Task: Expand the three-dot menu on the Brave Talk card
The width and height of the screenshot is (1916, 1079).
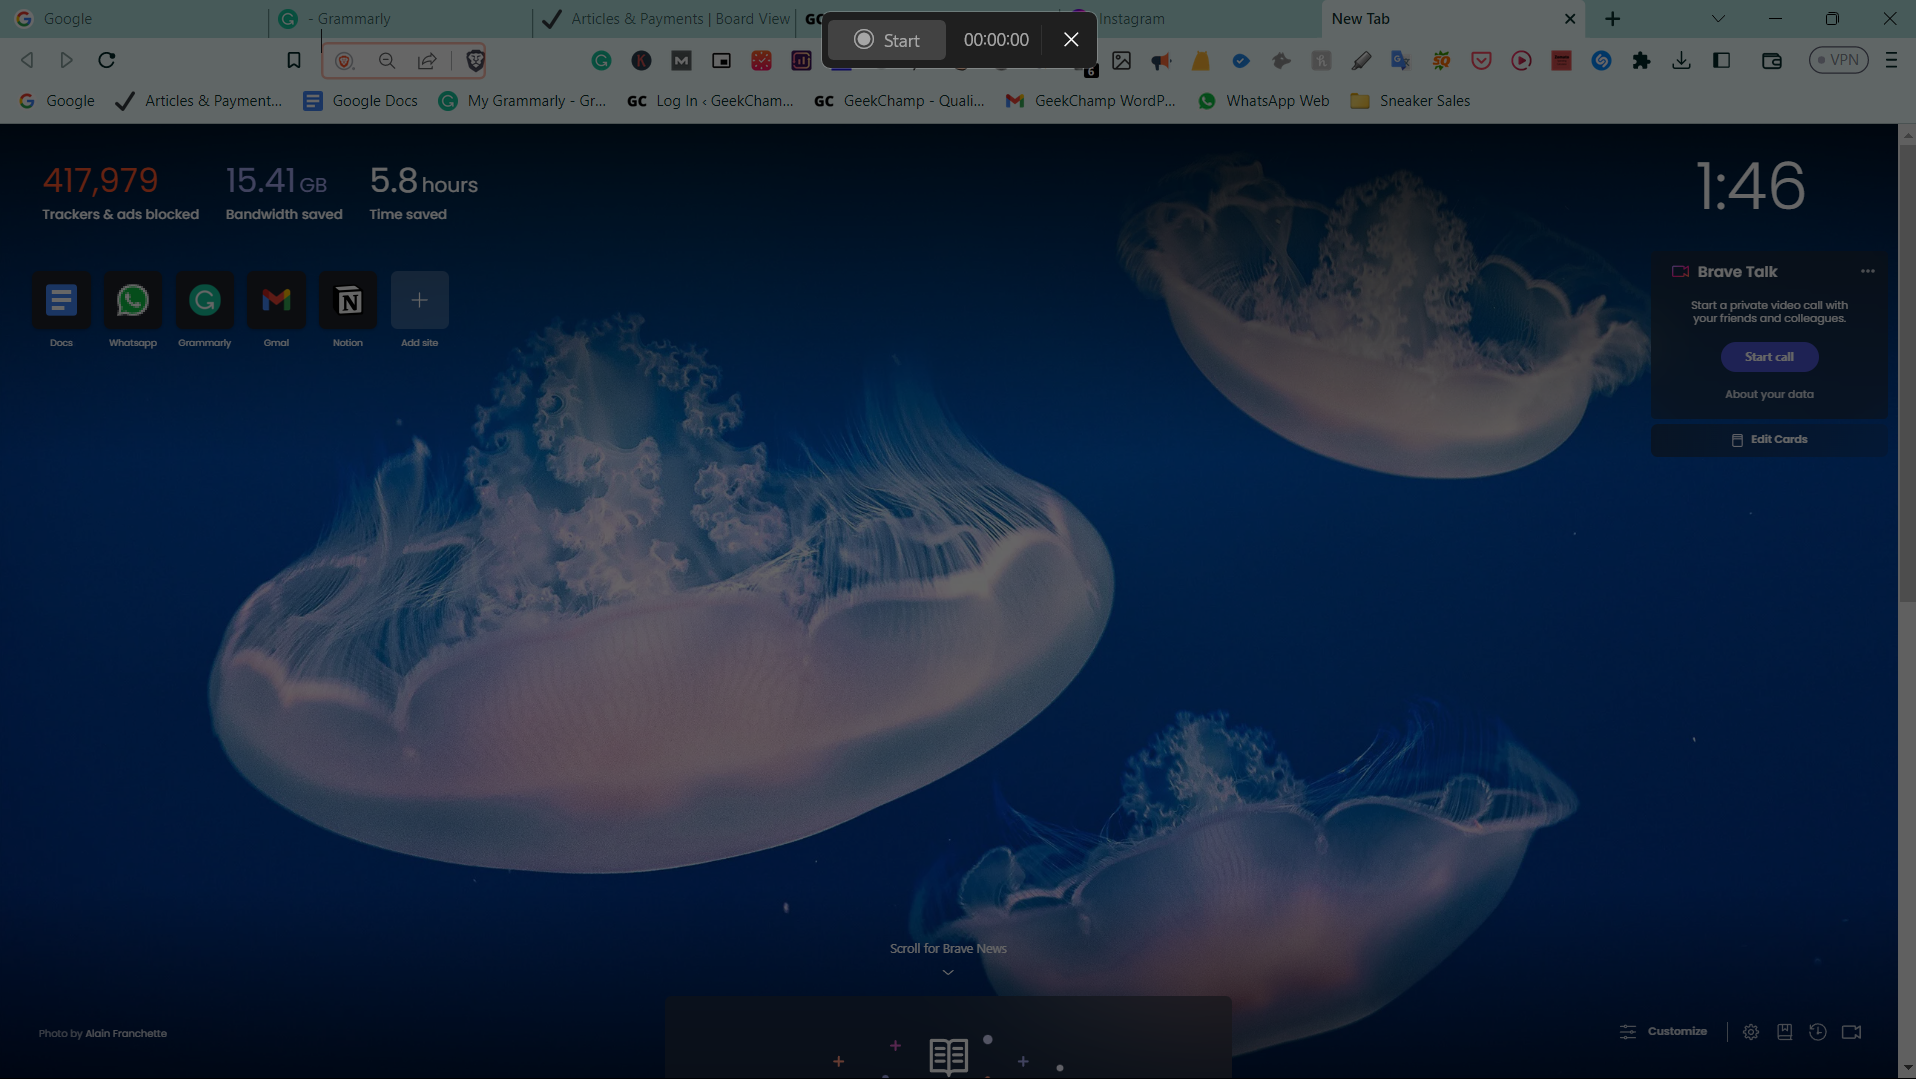Action: pos(1868,271)
